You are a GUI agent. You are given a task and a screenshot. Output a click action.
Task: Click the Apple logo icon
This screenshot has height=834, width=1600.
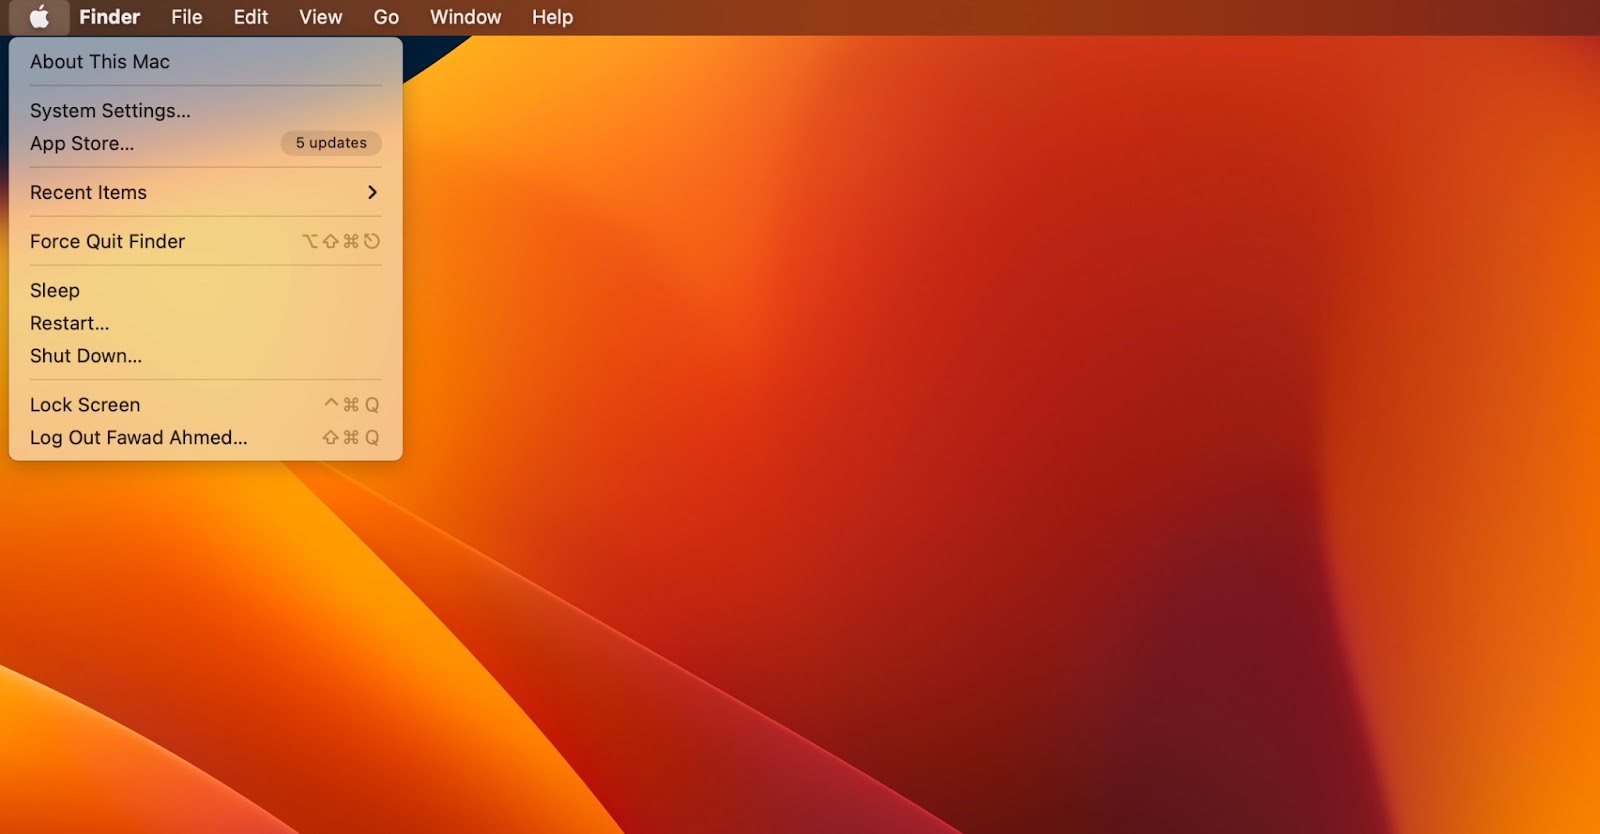pos(39,17)
